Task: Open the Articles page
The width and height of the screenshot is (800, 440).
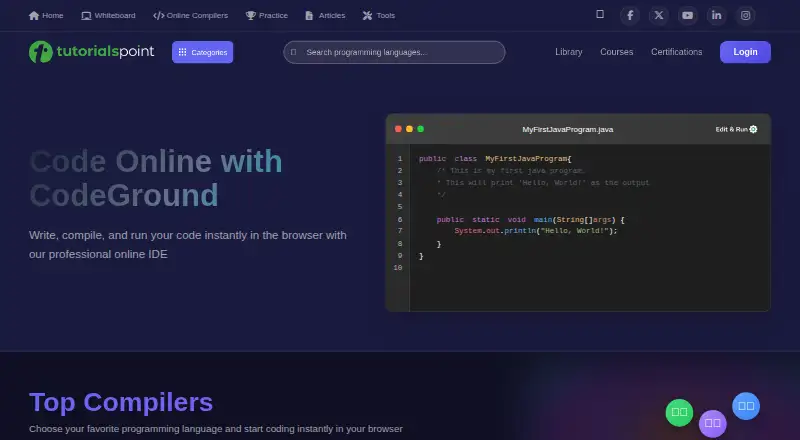Action: pos(325,15)
